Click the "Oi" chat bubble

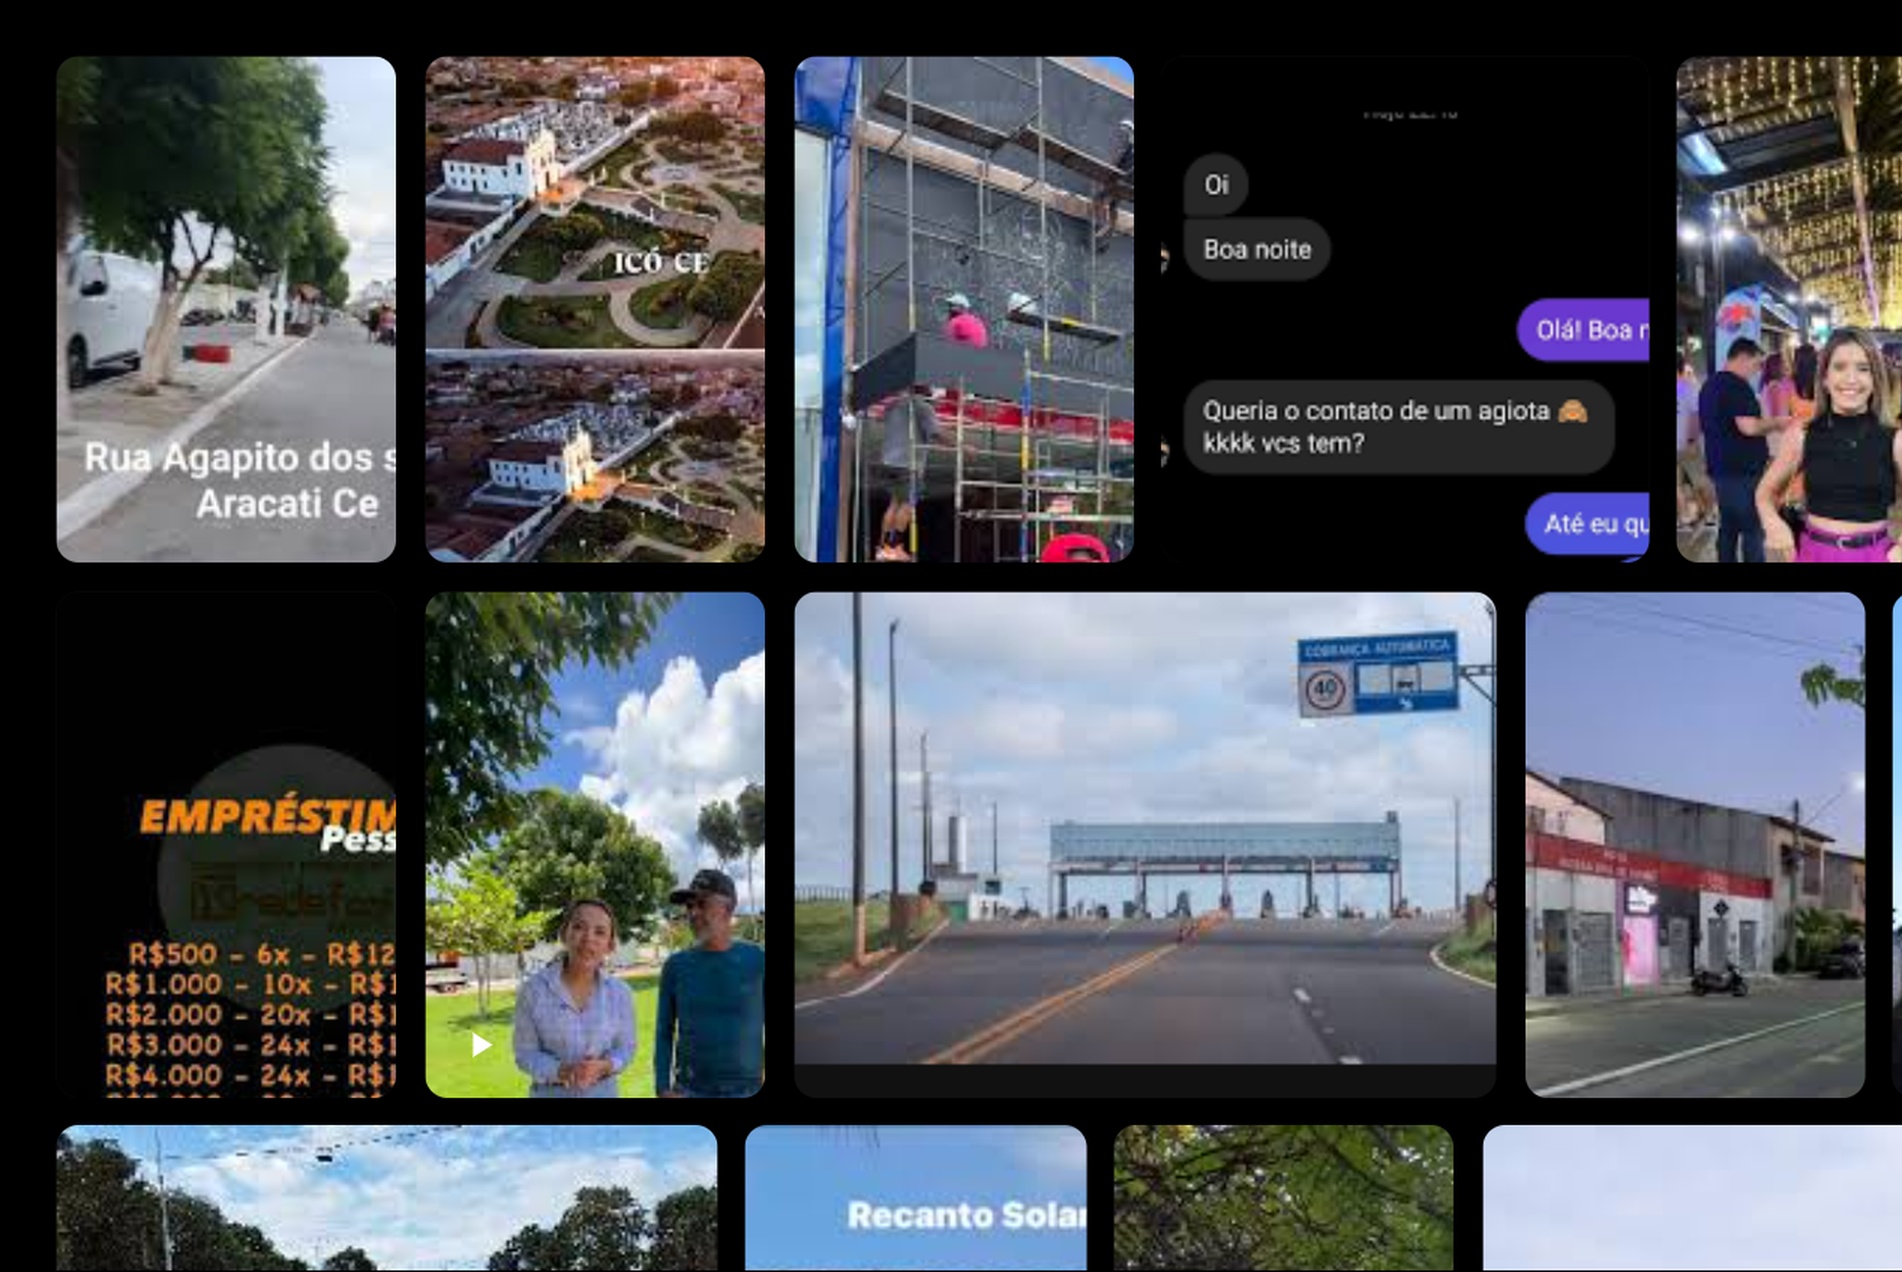[x=1215, y=185]
